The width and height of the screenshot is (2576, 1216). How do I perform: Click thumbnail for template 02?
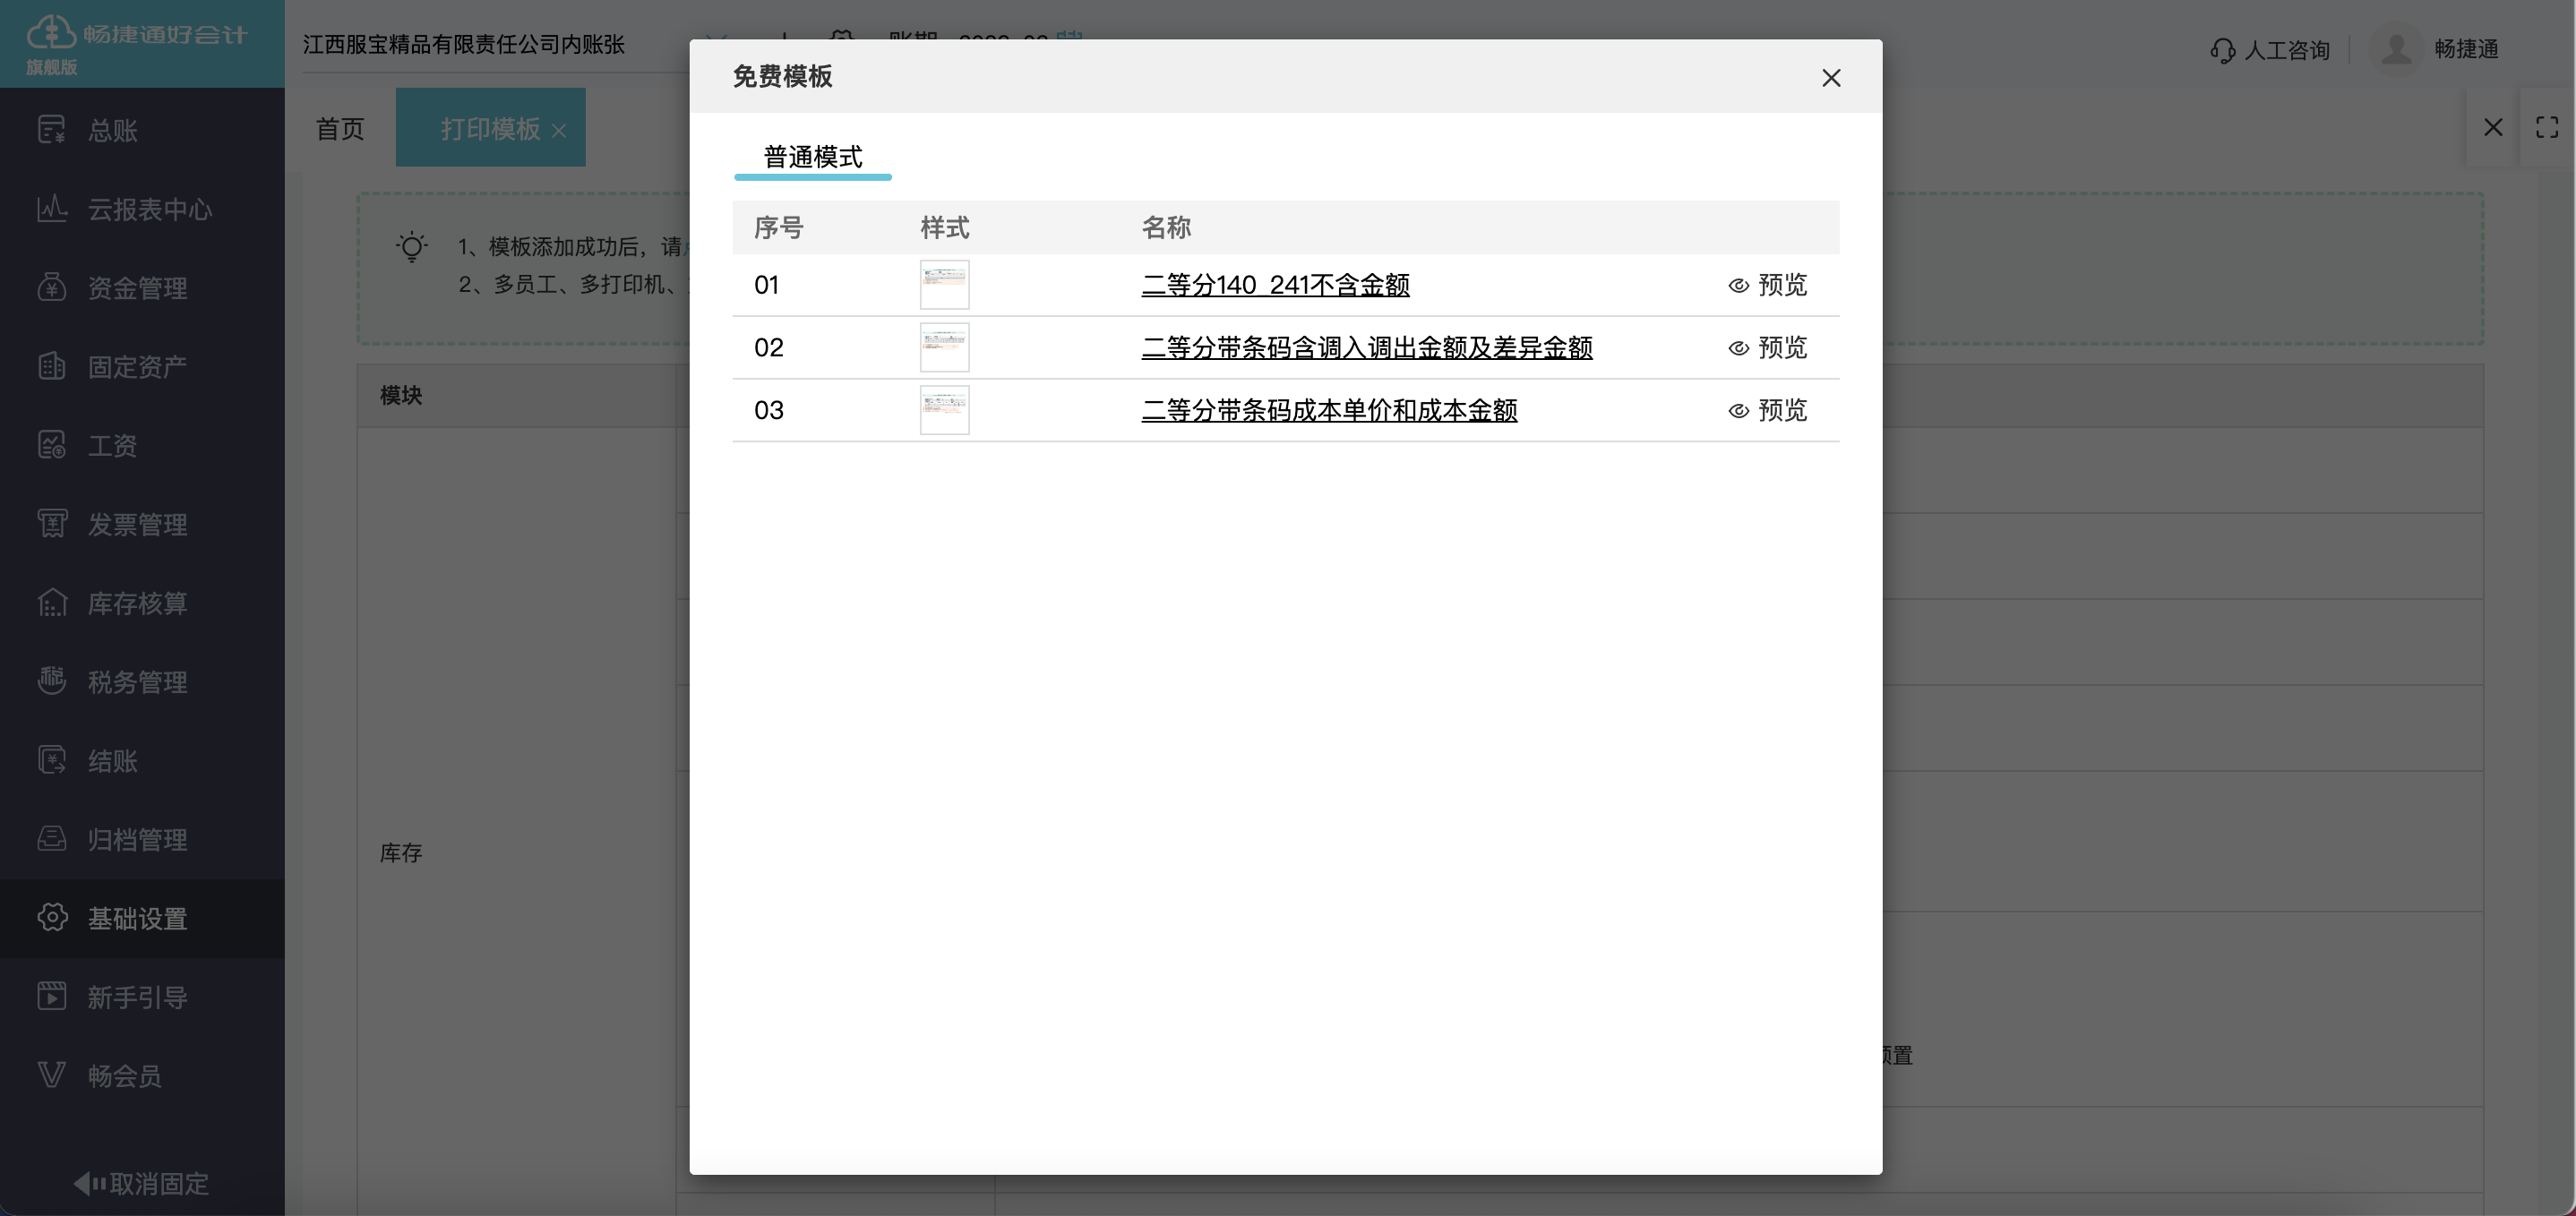[x=946, y=347]
